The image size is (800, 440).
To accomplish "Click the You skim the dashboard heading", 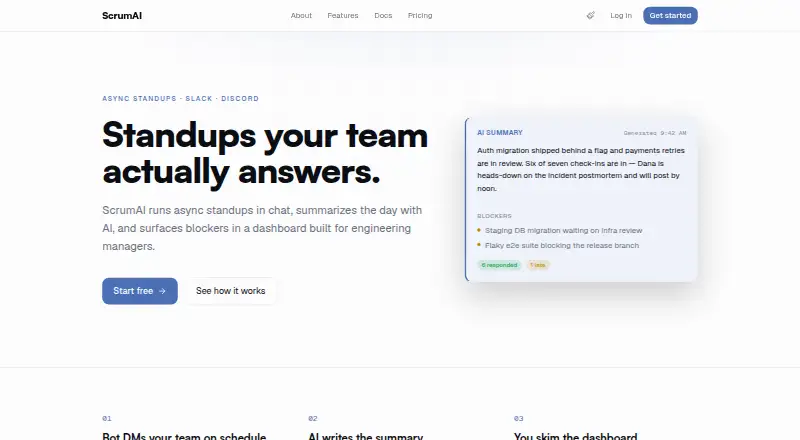I will tap(576, 436).
